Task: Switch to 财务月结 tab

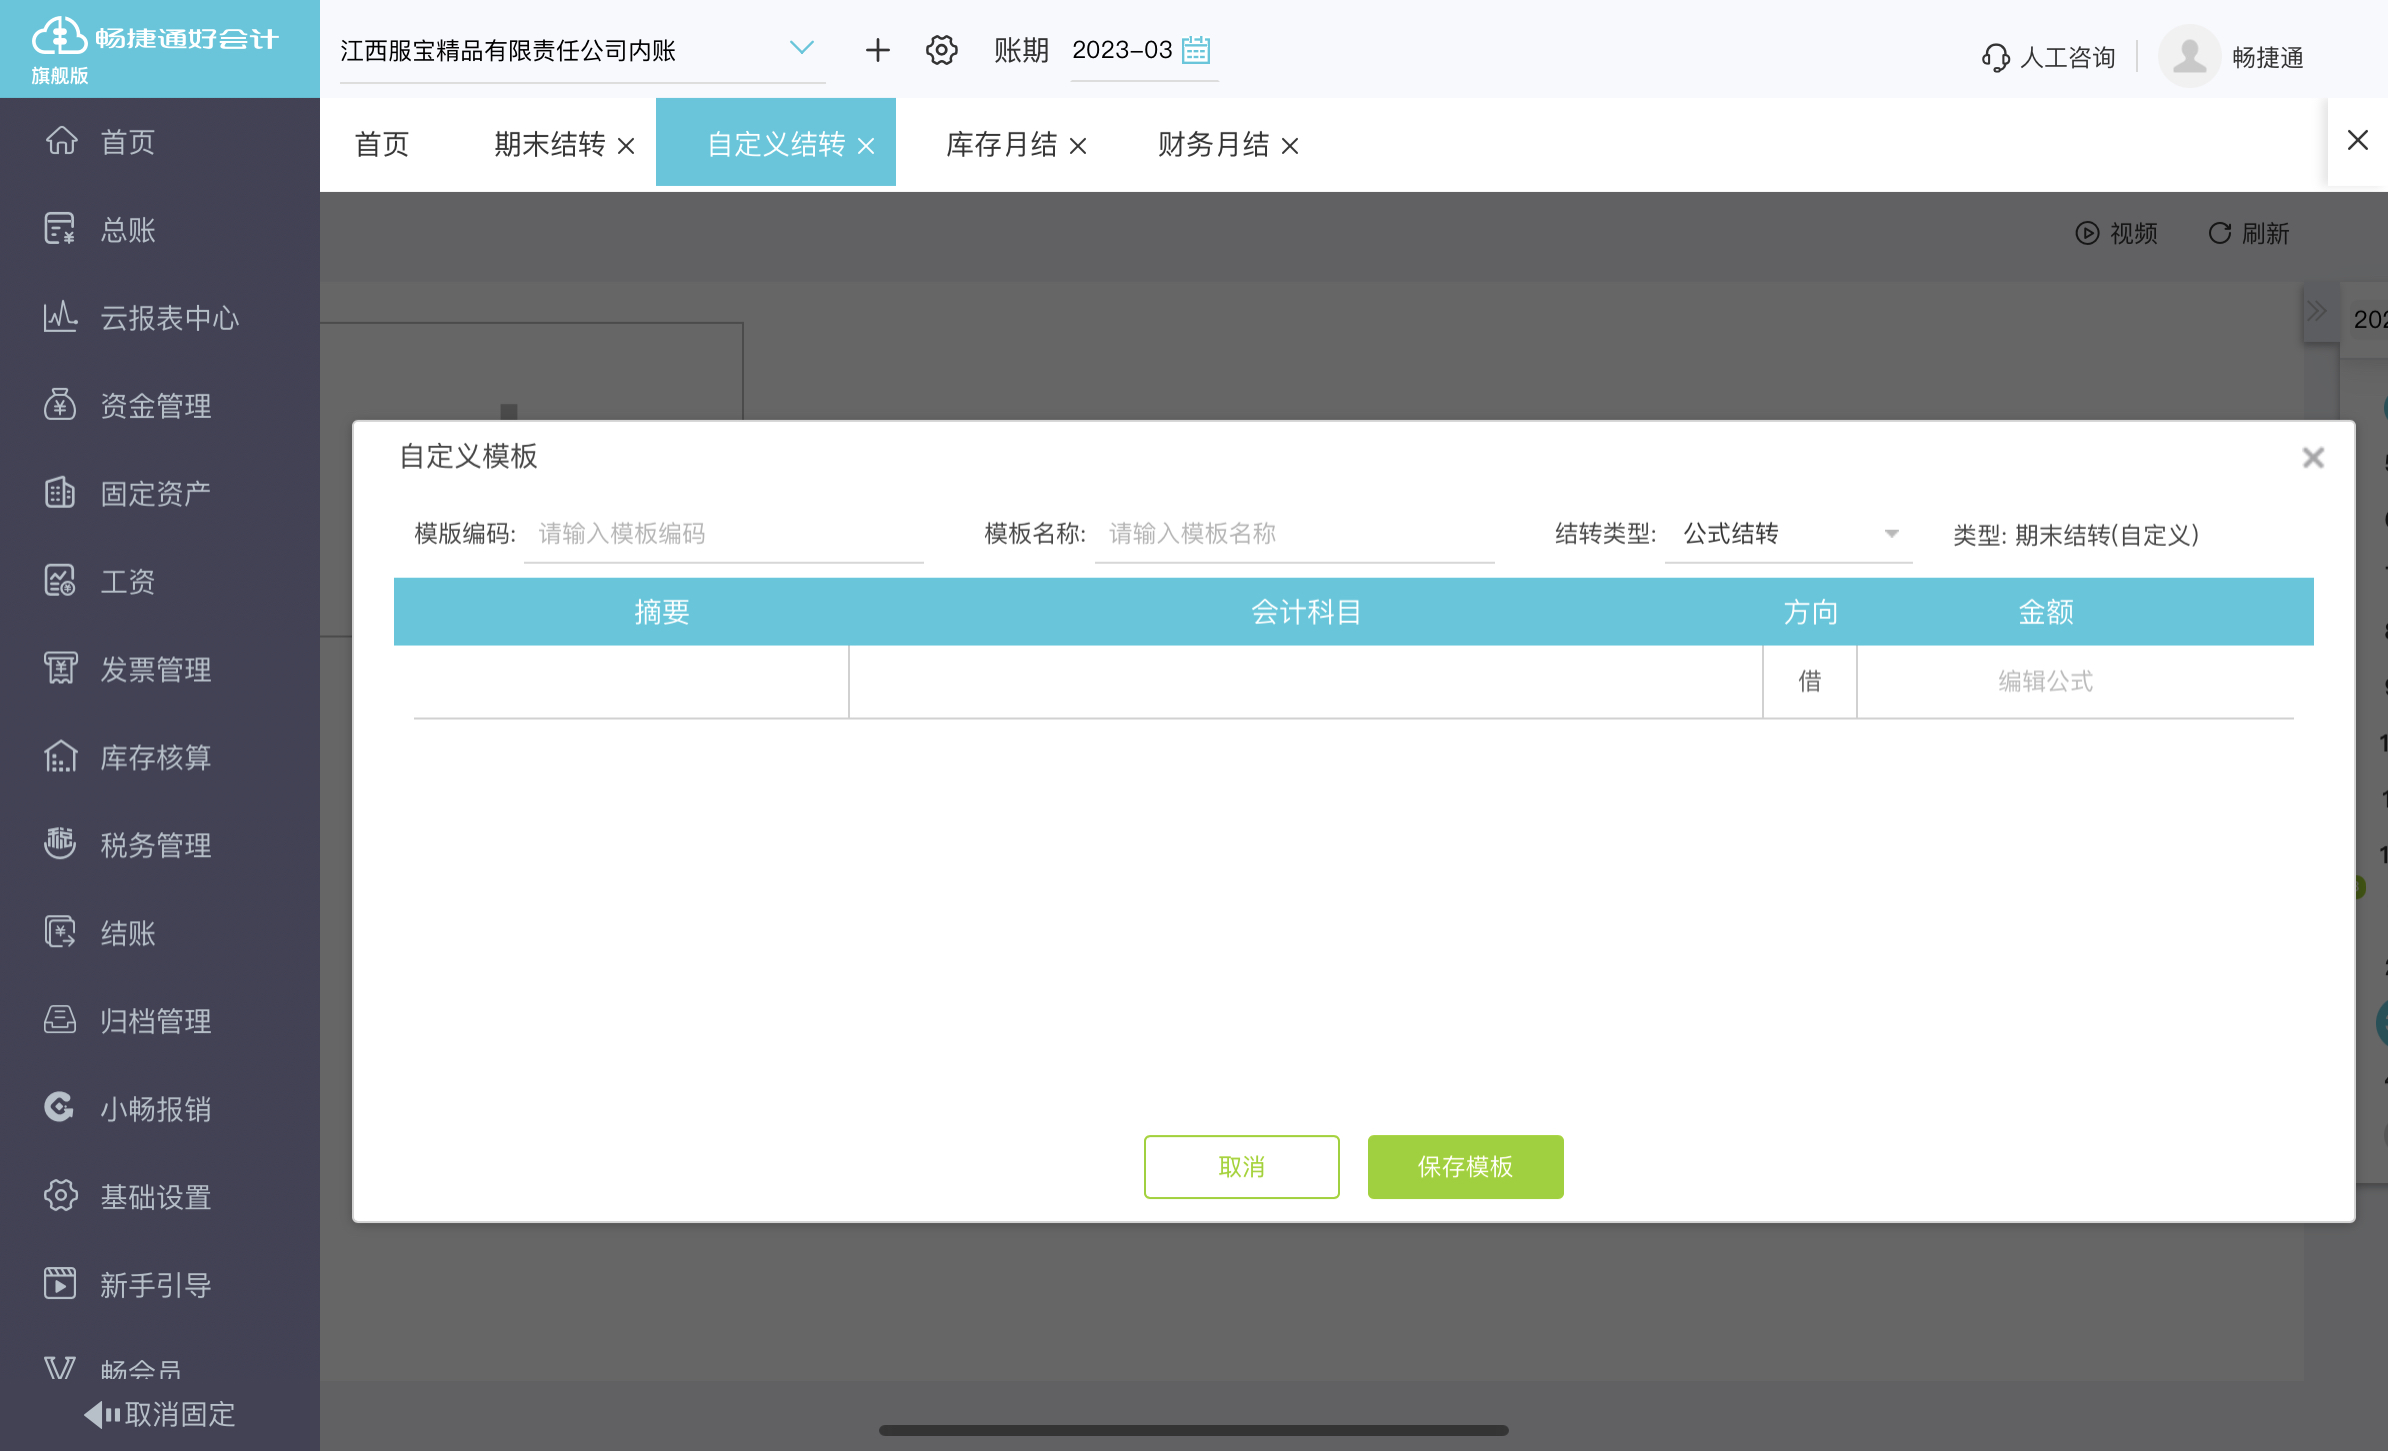Action: click(1211, 145)
